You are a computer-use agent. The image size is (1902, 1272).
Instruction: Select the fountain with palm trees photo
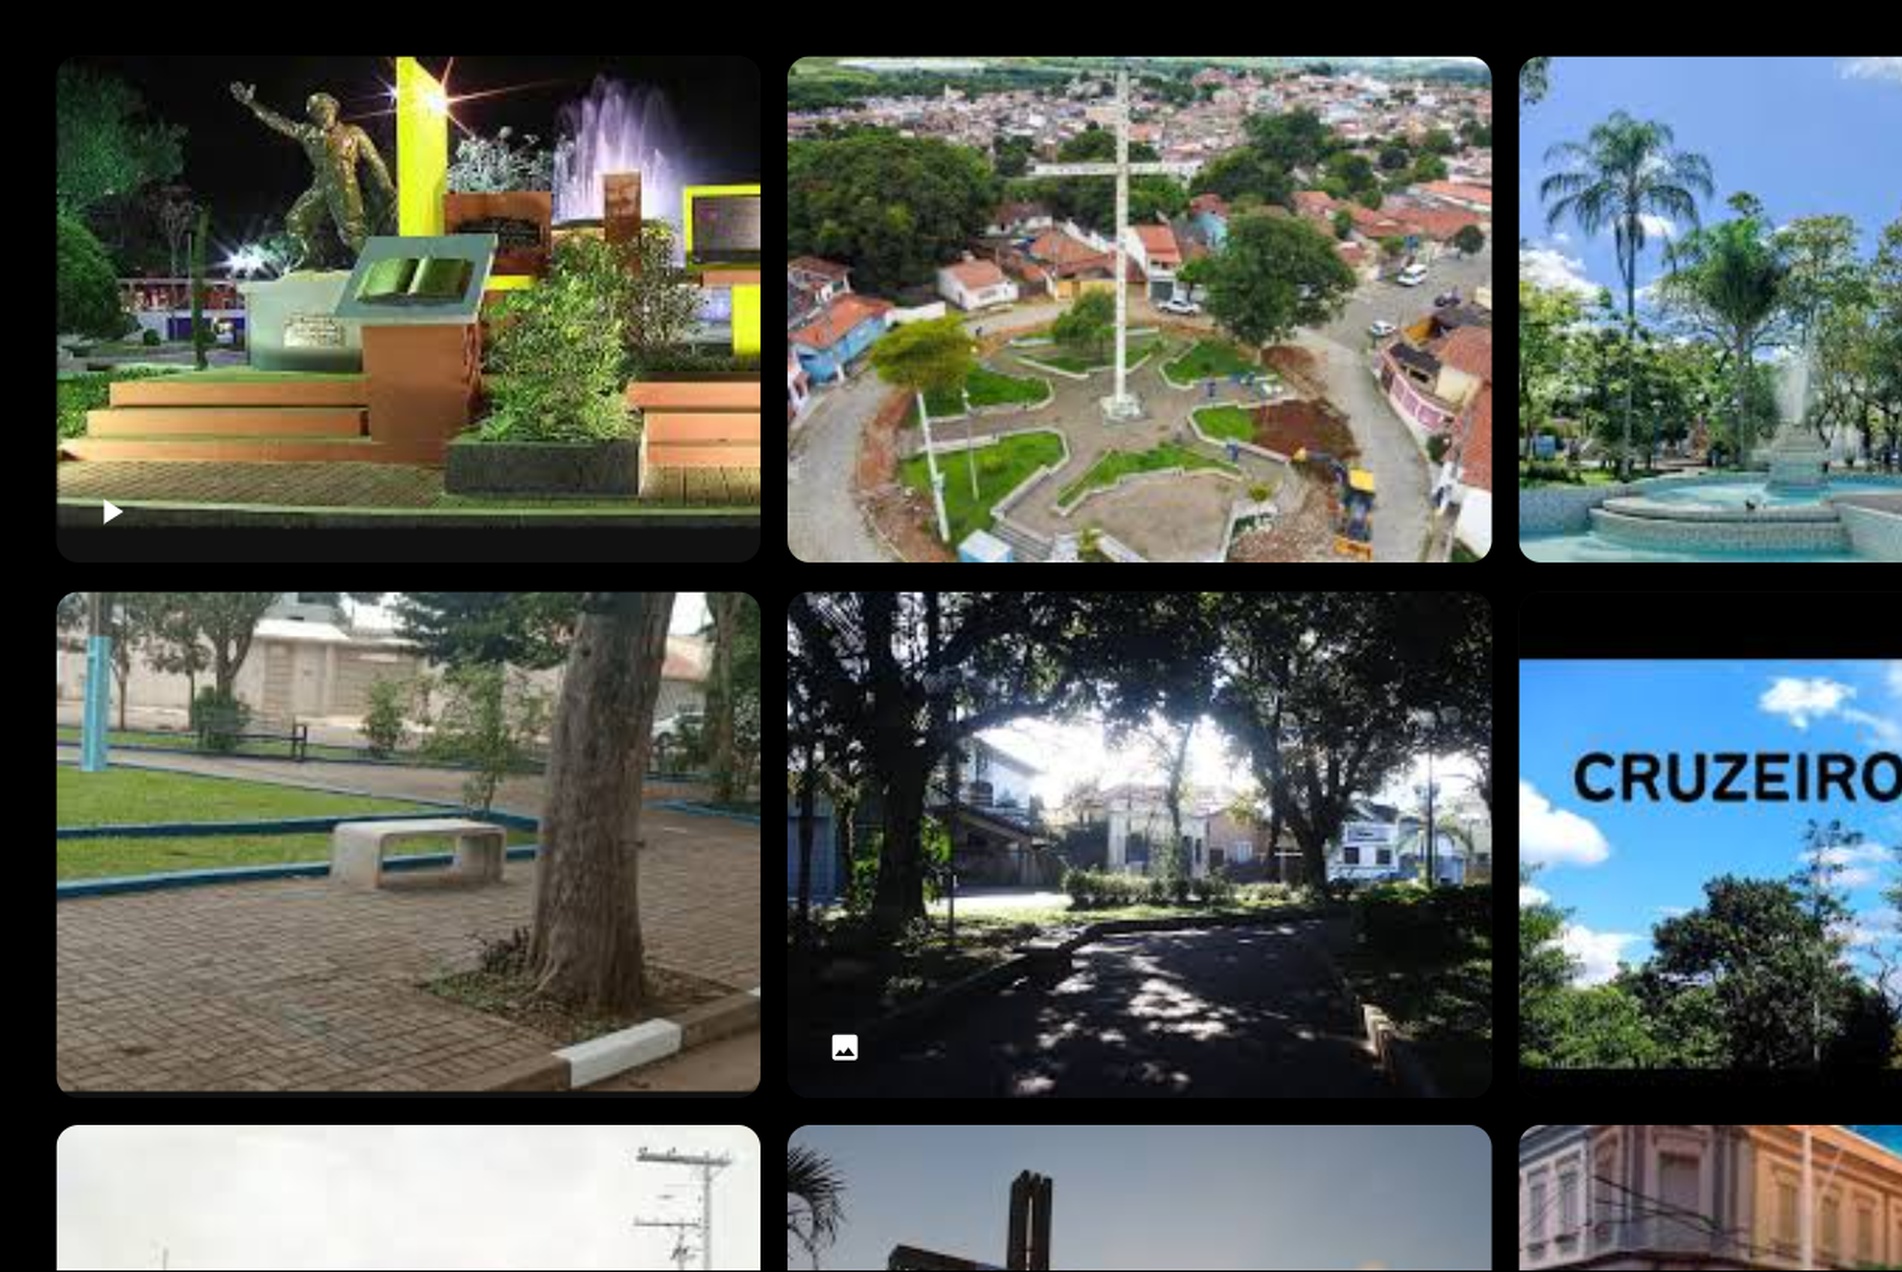click(1709, 309)
